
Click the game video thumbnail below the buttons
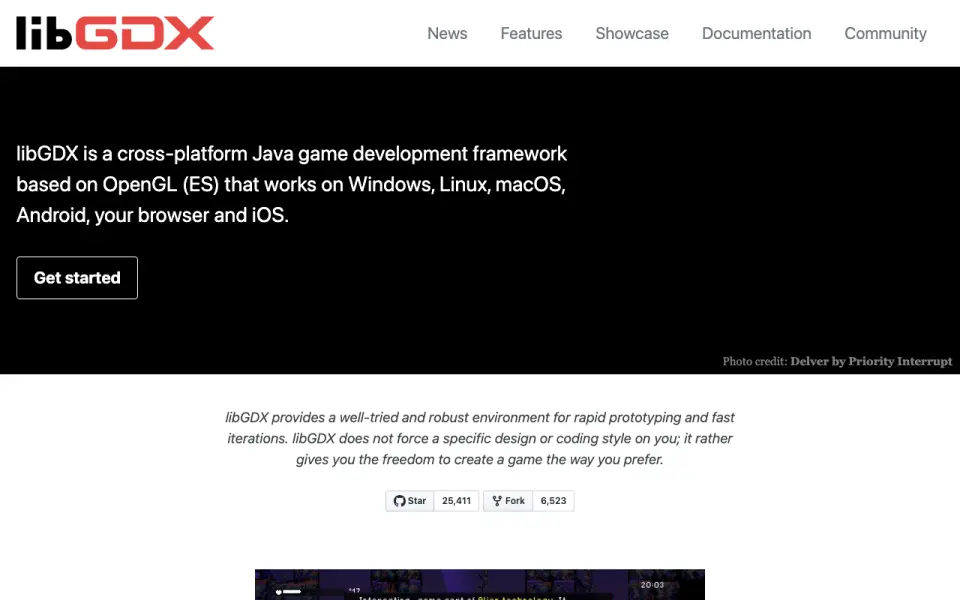(x=480, y=585)
